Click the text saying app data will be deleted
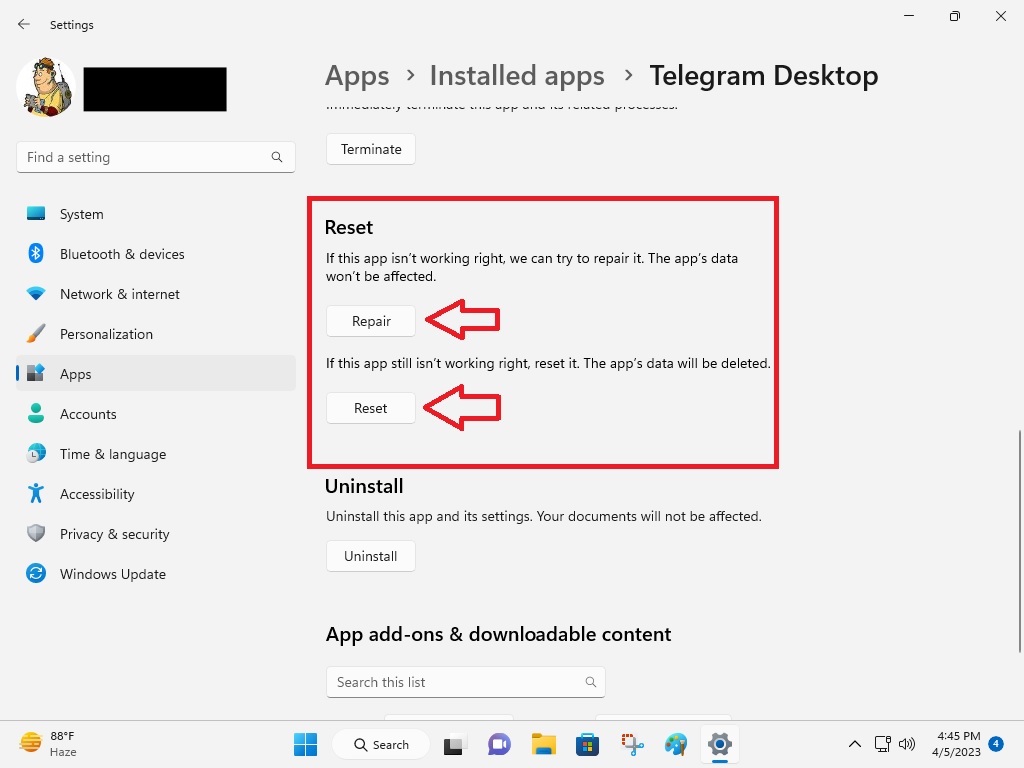The image size is (1024, 768). (x=548, y=363)
